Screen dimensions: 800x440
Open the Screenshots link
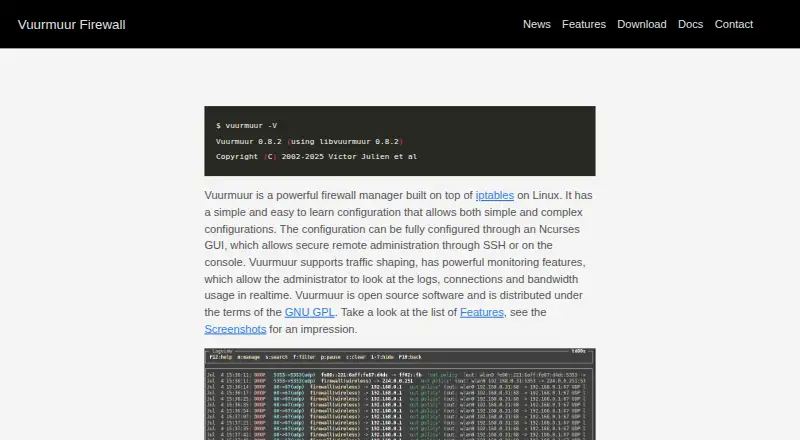pyautogui.click(x=235, y=329)
